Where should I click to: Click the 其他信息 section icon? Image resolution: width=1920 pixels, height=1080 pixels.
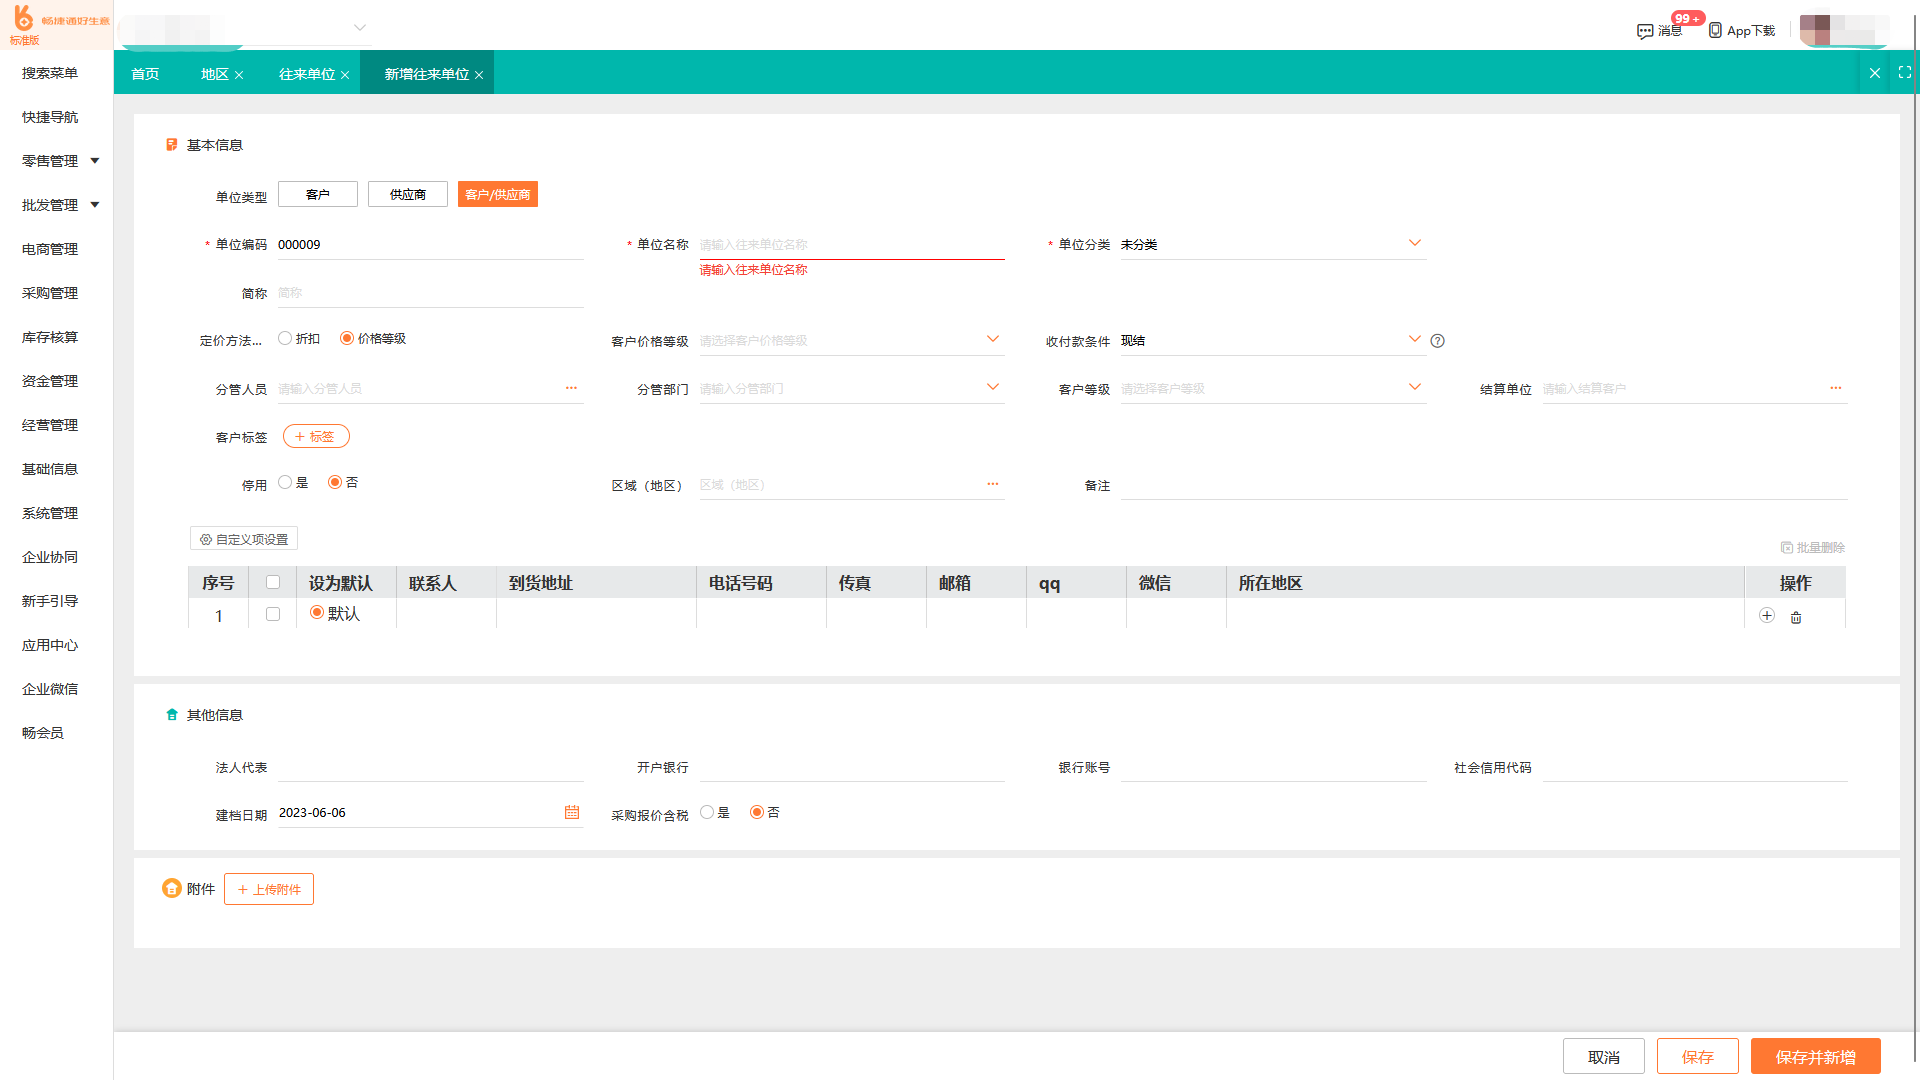pyautogui.click(x=171, y=715)
